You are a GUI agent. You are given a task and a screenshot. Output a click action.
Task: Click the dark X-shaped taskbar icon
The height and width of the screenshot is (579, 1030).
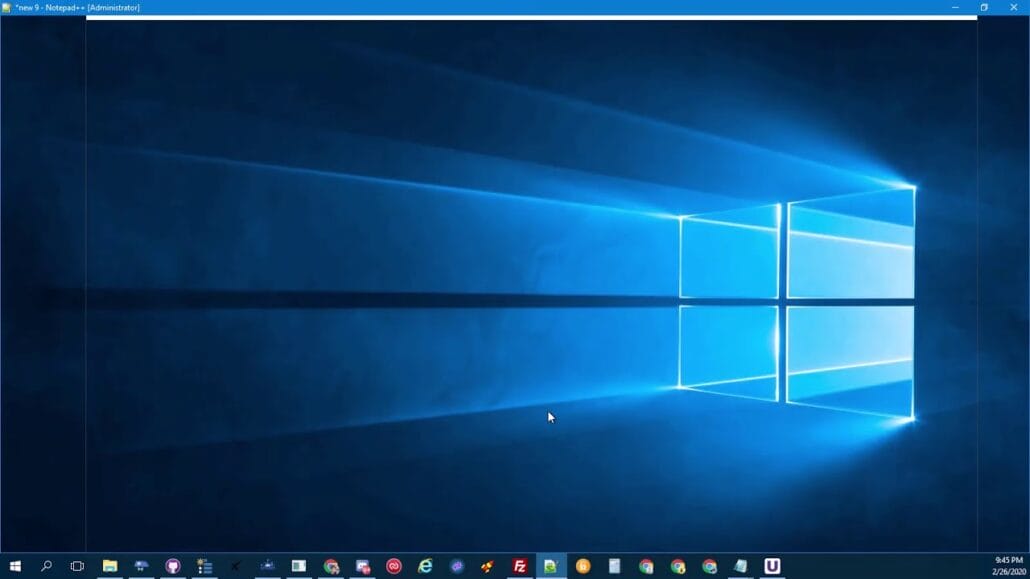coord(236,566)
